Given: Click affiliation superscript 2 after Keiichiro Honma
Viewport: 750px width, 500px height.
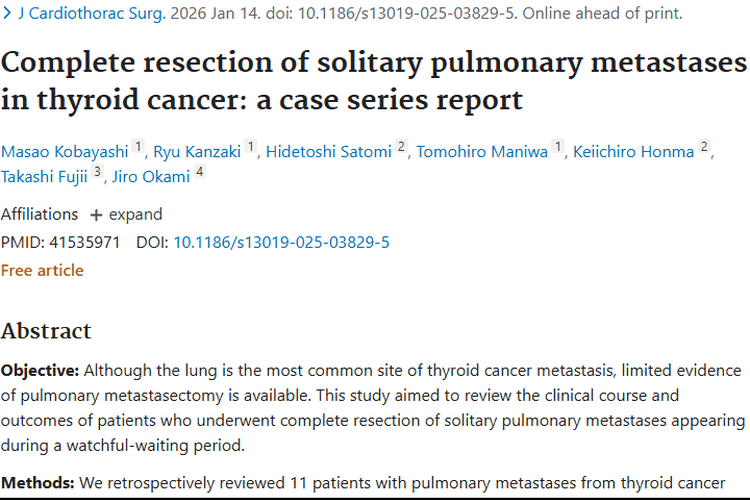Looking at the screenshot, I should [704, 146].
